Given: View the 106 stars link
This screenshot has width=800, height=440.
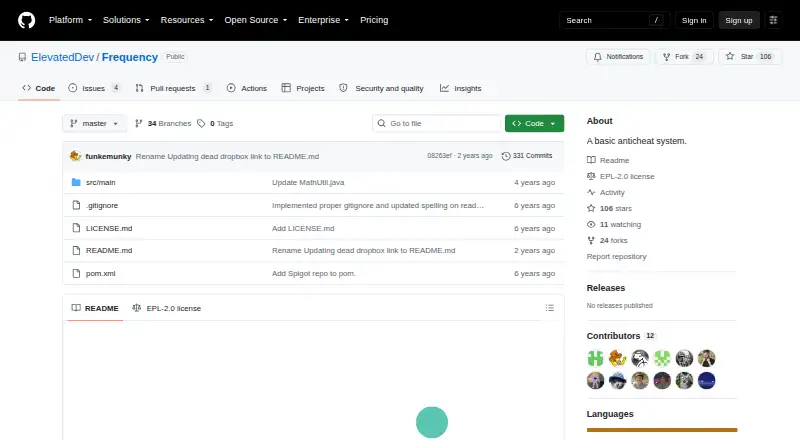Looking at the screenshot, I should coord(609,208).
